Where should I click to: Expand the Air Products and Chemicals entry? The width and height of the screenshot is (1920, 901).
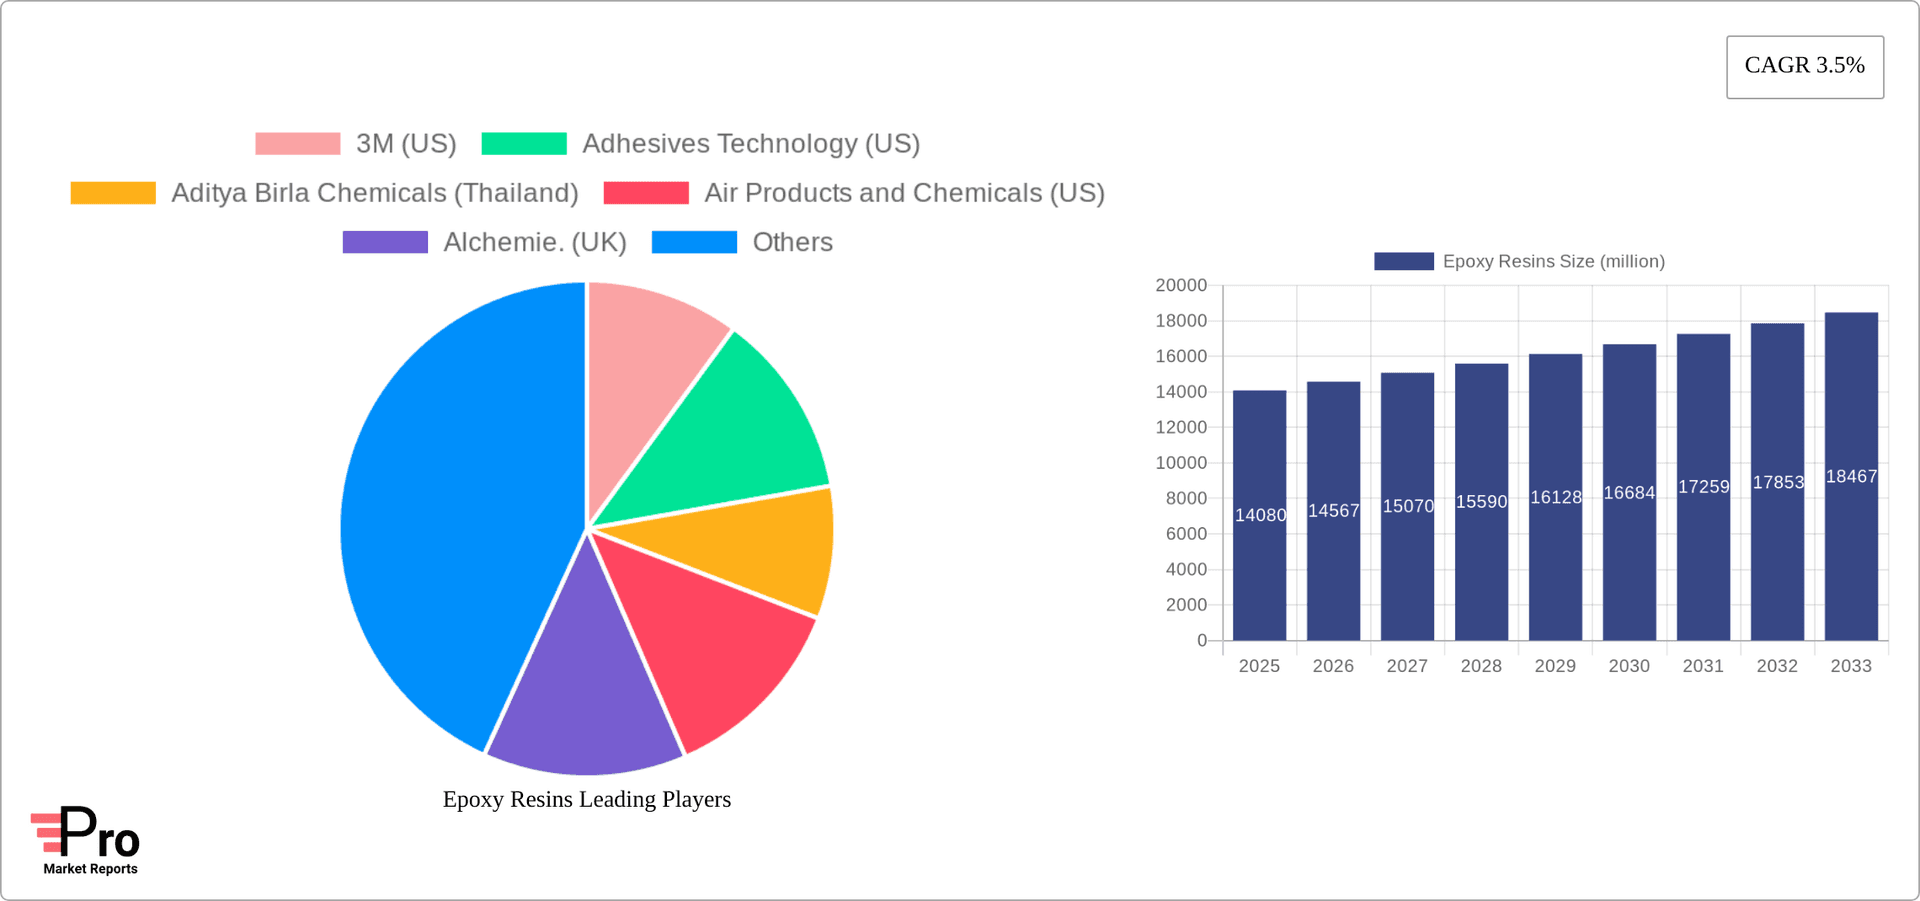pyautogui.click(x=905, y=192)
